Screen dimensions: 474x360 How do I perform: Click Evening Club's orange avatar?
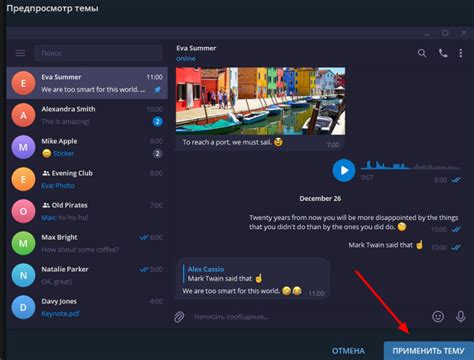[x=23, y=179]
